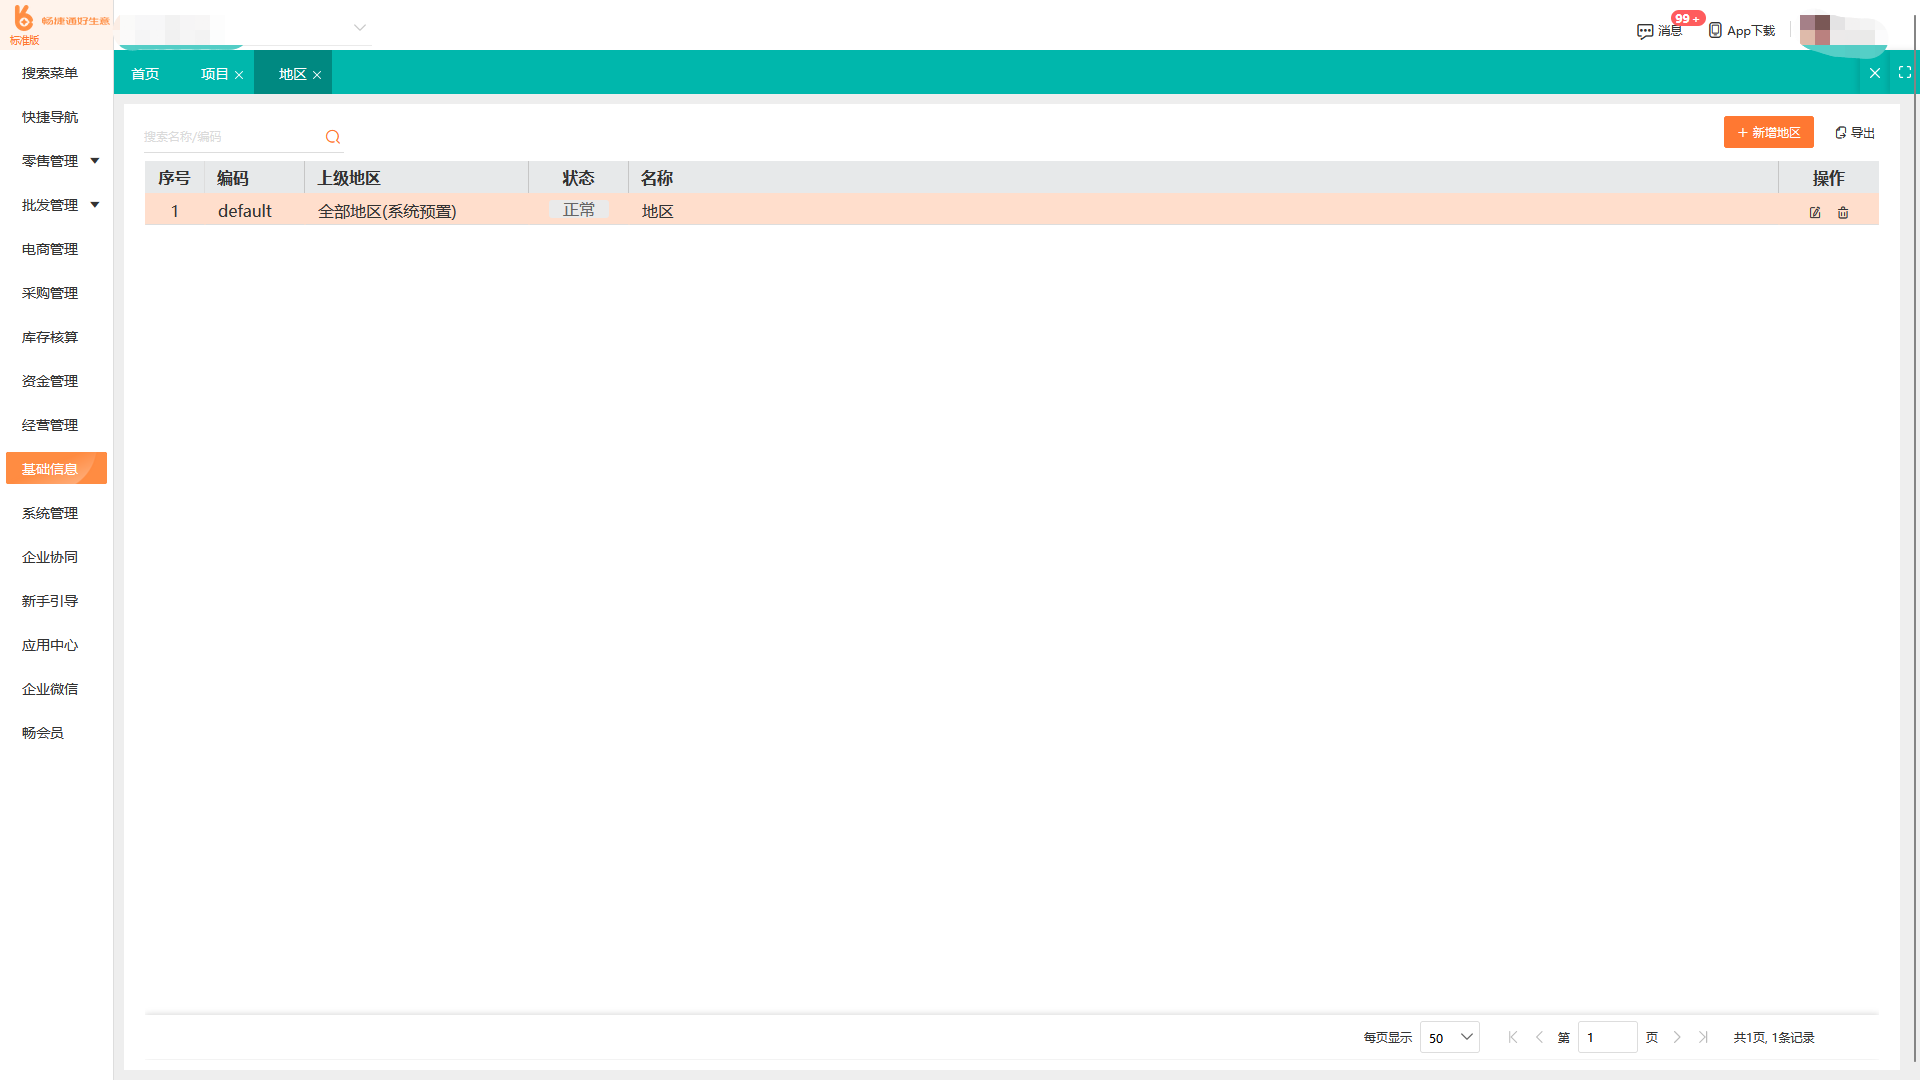Click next page navigation arrow

click(x=1677, y=1038)
